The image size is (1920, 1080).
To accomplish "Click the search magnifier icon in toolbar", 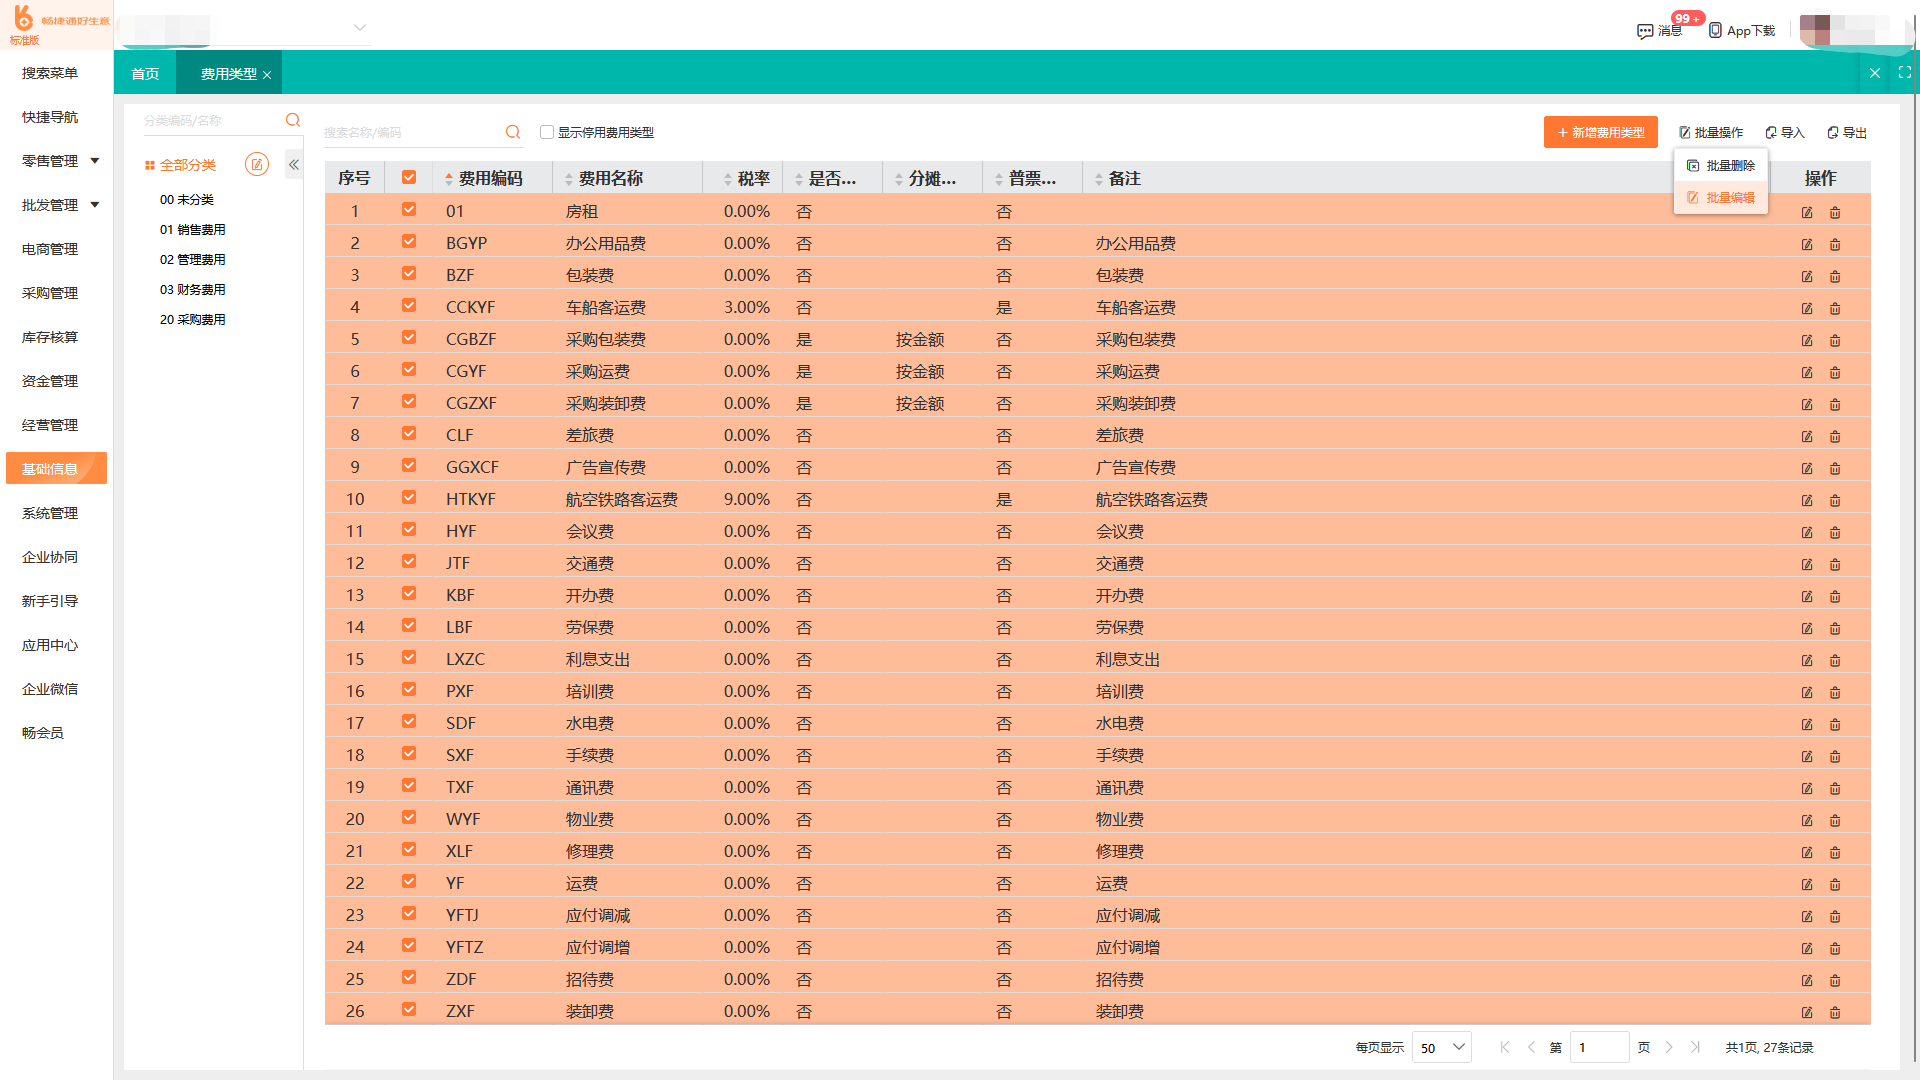I will tap(514, 131).
